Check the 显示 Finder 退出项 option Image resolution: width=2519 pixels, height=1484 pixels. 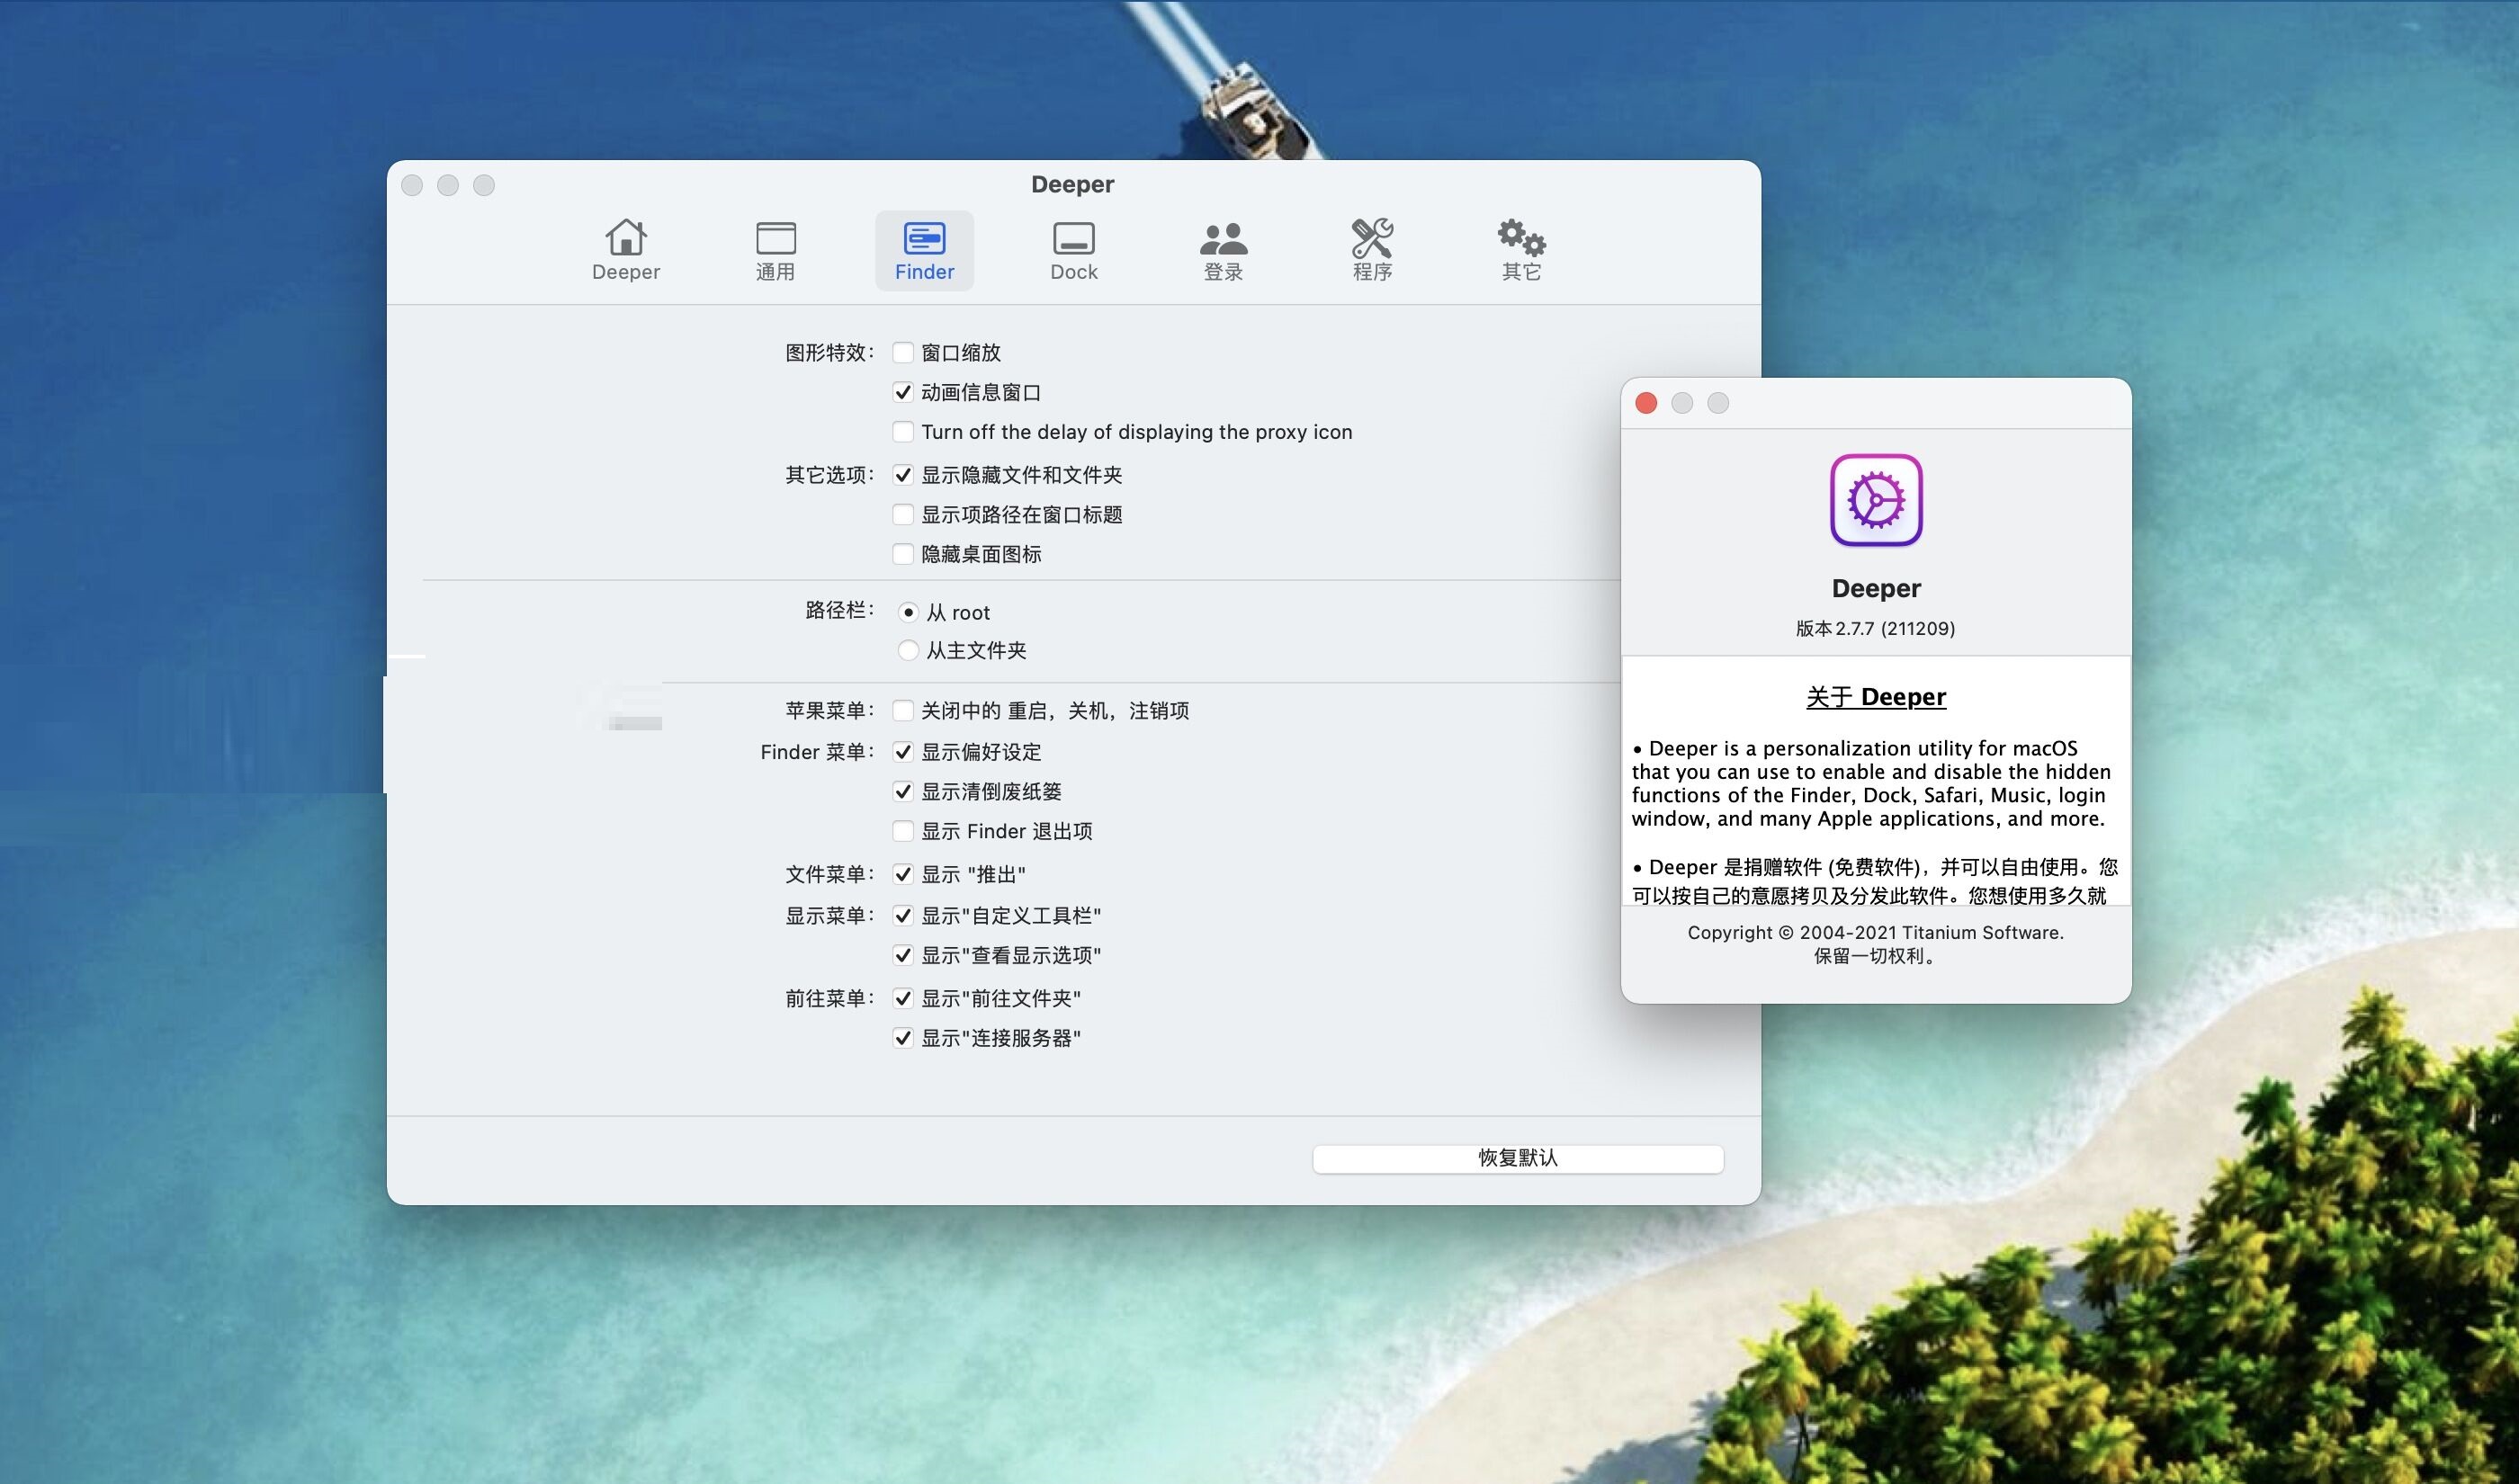902,830
